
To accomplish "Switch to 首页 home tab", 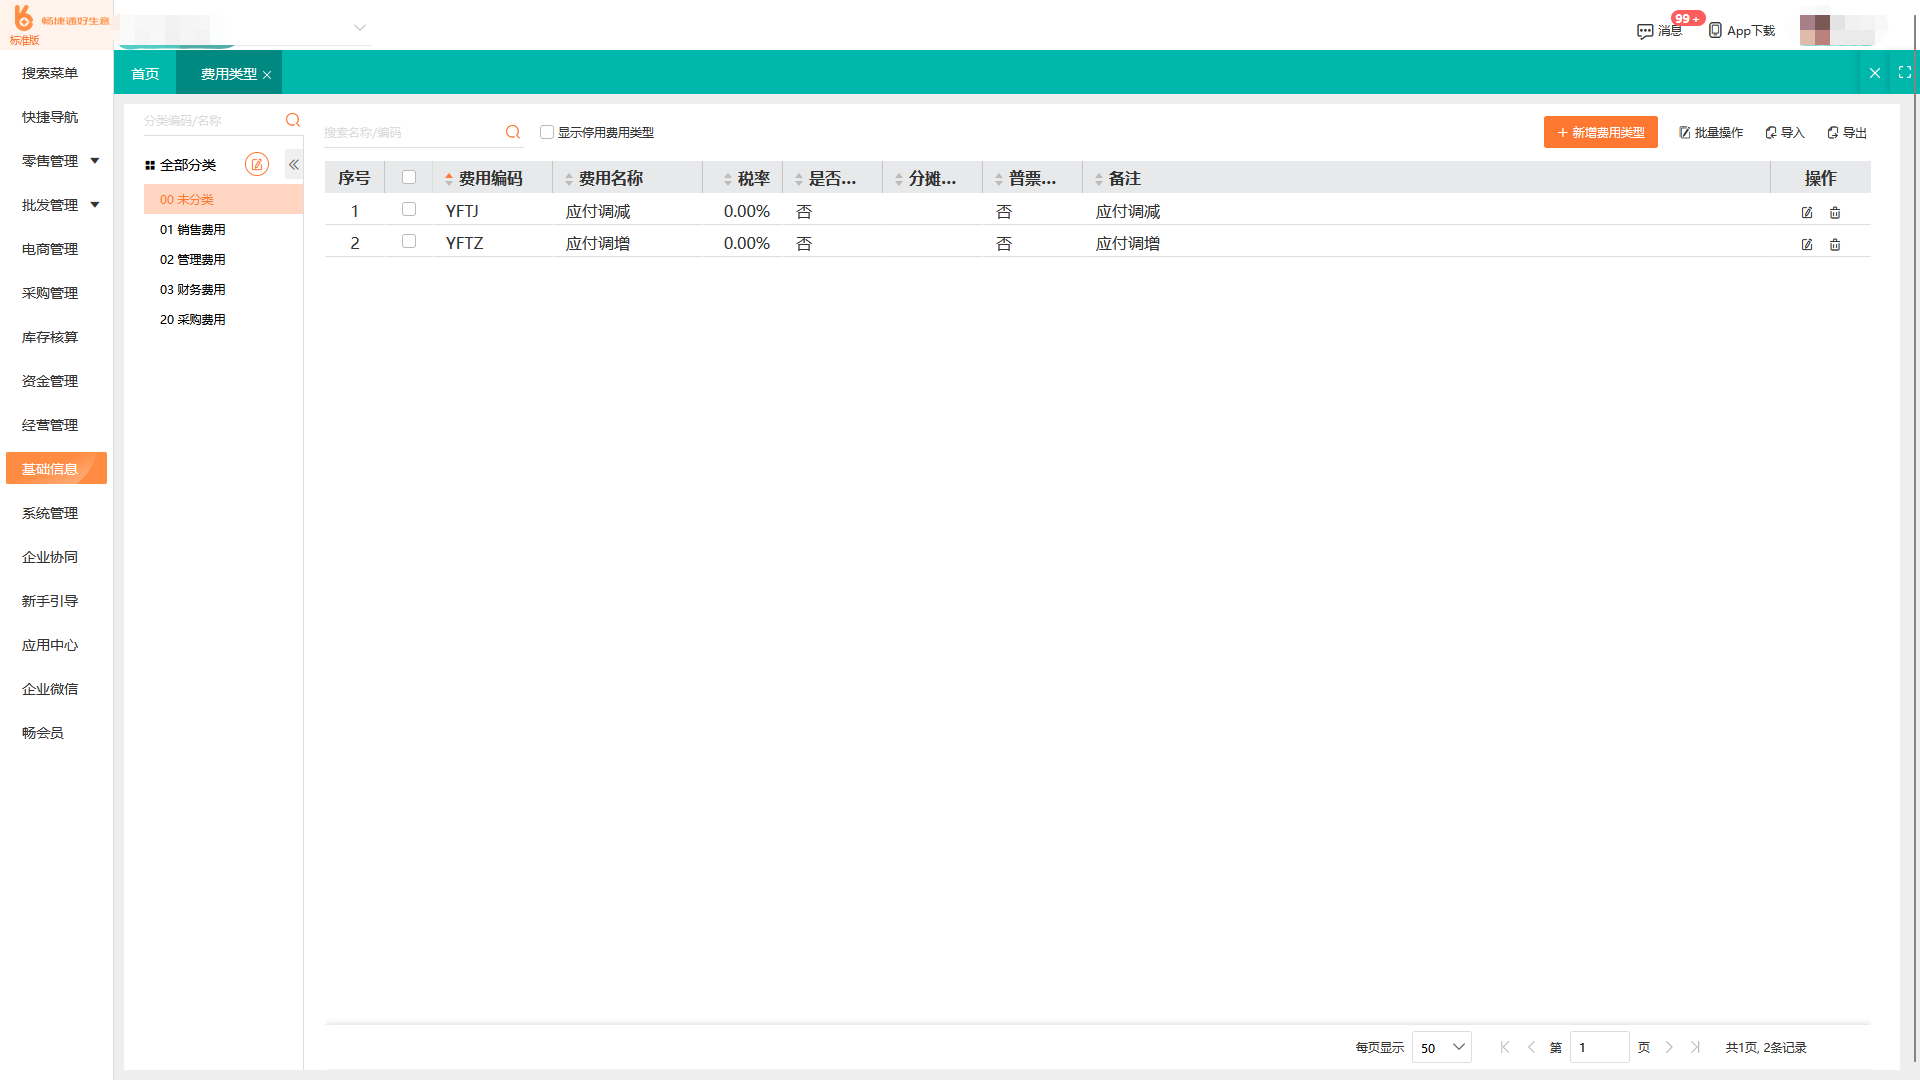I will 145,73.
